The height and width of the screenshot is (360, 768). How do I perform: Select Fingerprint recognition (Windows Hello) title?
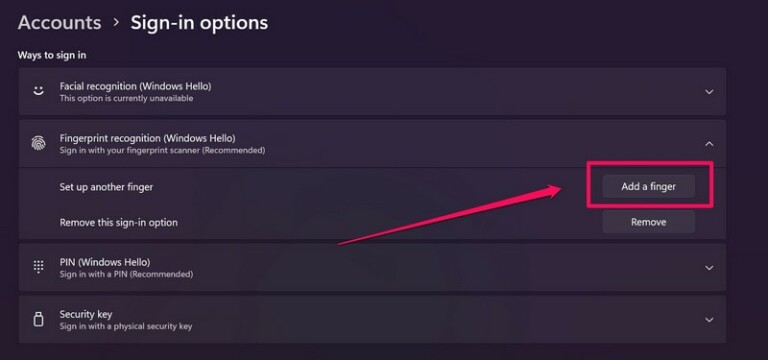click(x=147, y=138)
